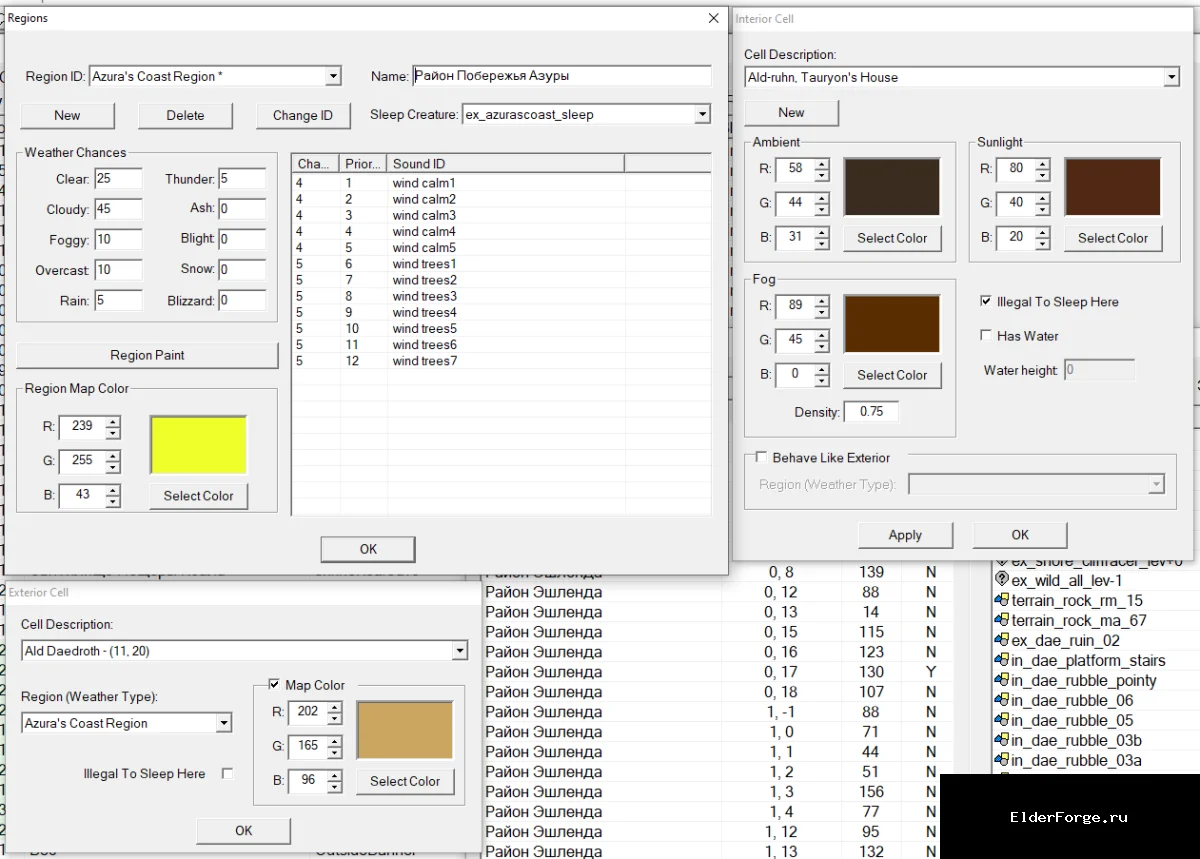The height and width of the screenshot is (859, 1200).
Task: Click the icon beside in_dae_rubble_03b
Action: [1001, 740]
